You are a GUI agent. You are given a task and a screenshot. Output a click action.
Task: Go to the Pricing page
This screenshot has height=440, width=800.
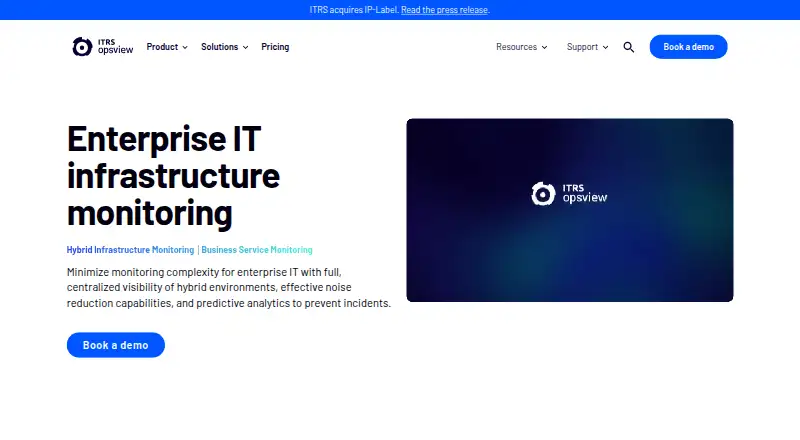[275, 46]
